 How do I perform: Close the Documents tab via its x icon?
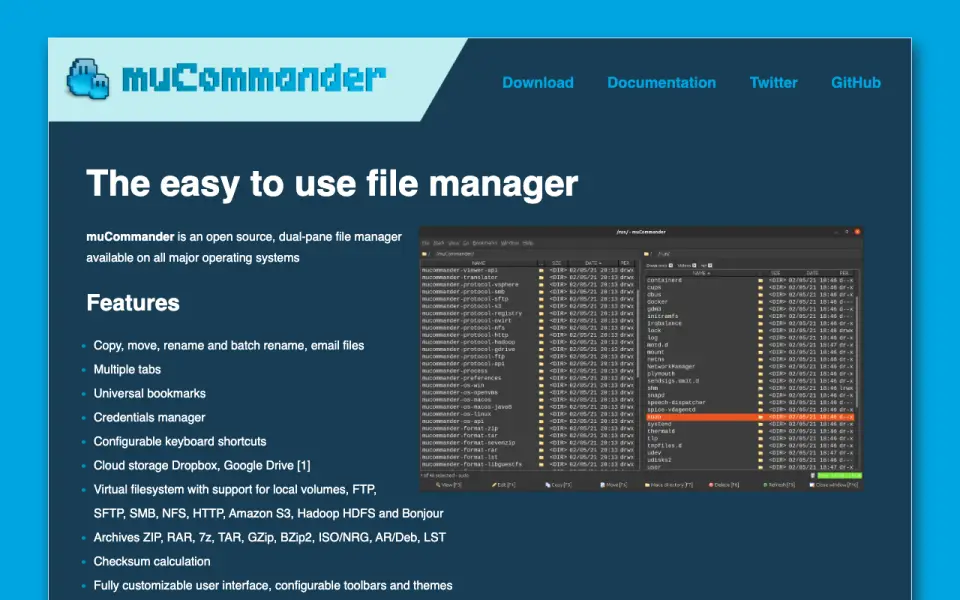[671, 265]
